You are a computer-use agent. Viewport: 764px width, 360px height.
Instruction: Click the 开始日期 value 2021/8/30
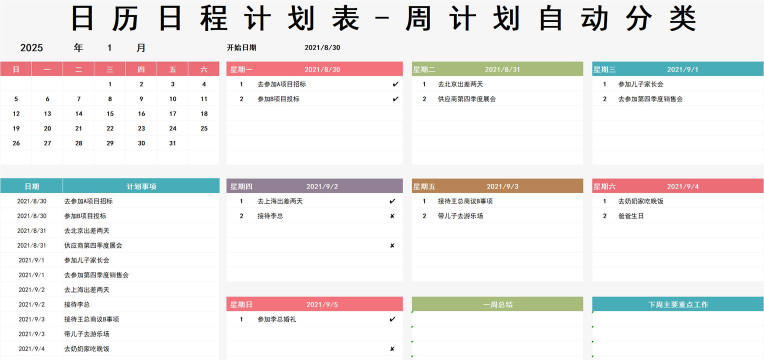[323, 48]
